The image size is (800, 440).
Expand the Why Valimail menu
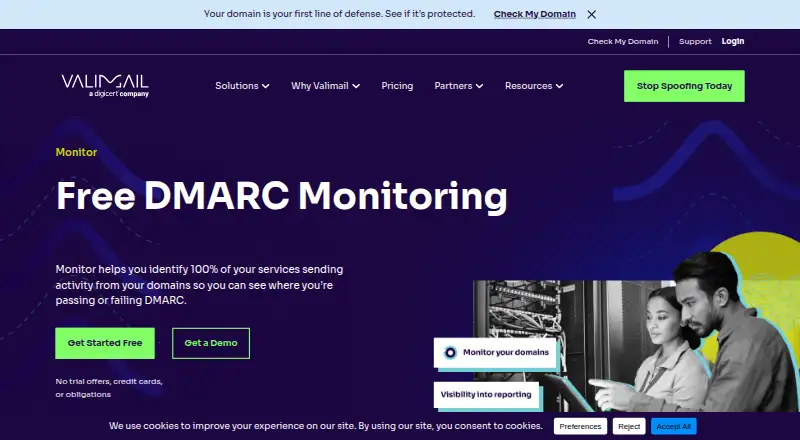325,86
